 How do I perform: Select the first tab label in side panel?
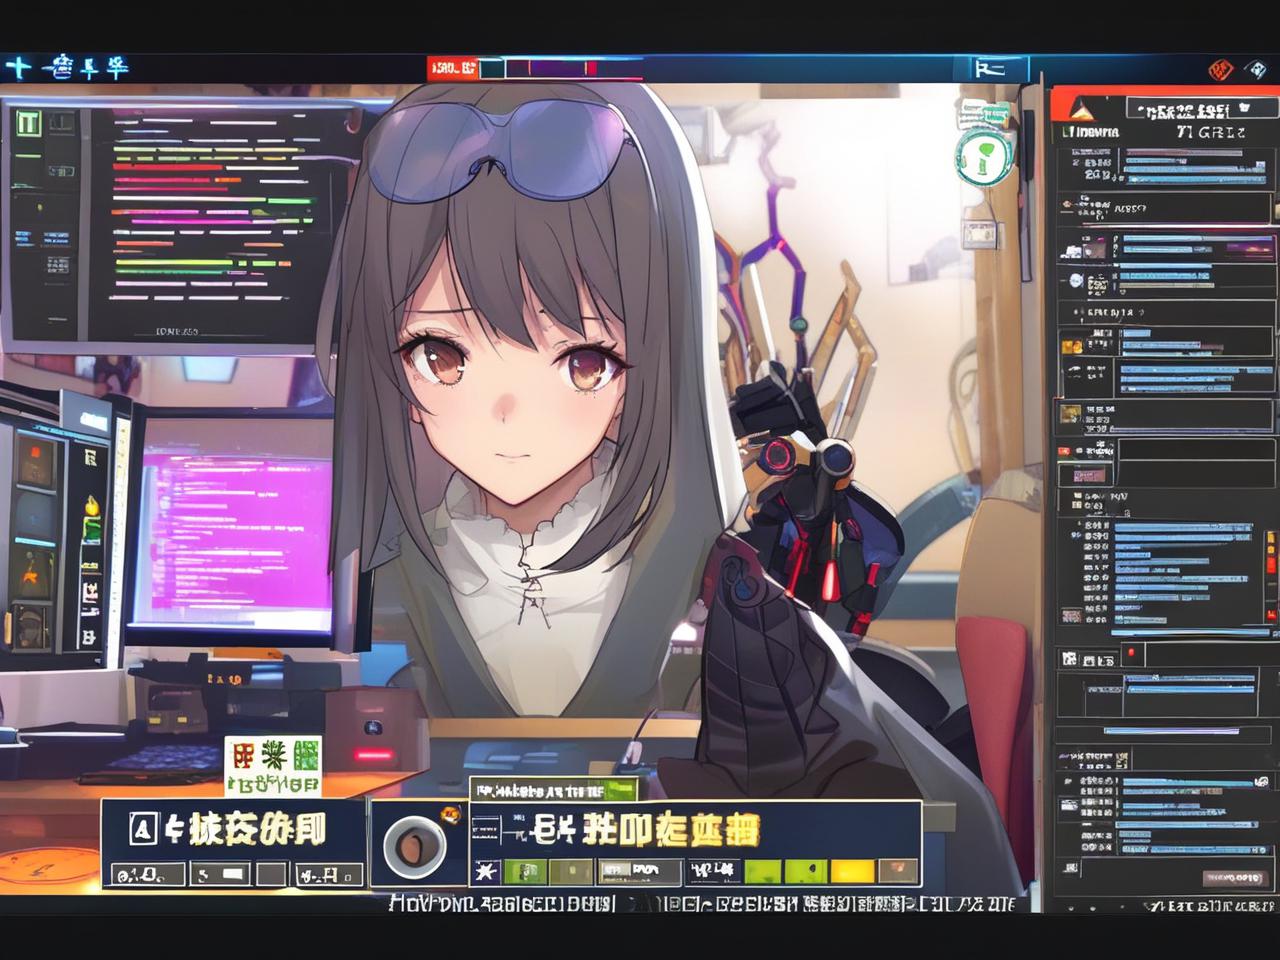pos(1092,132)
